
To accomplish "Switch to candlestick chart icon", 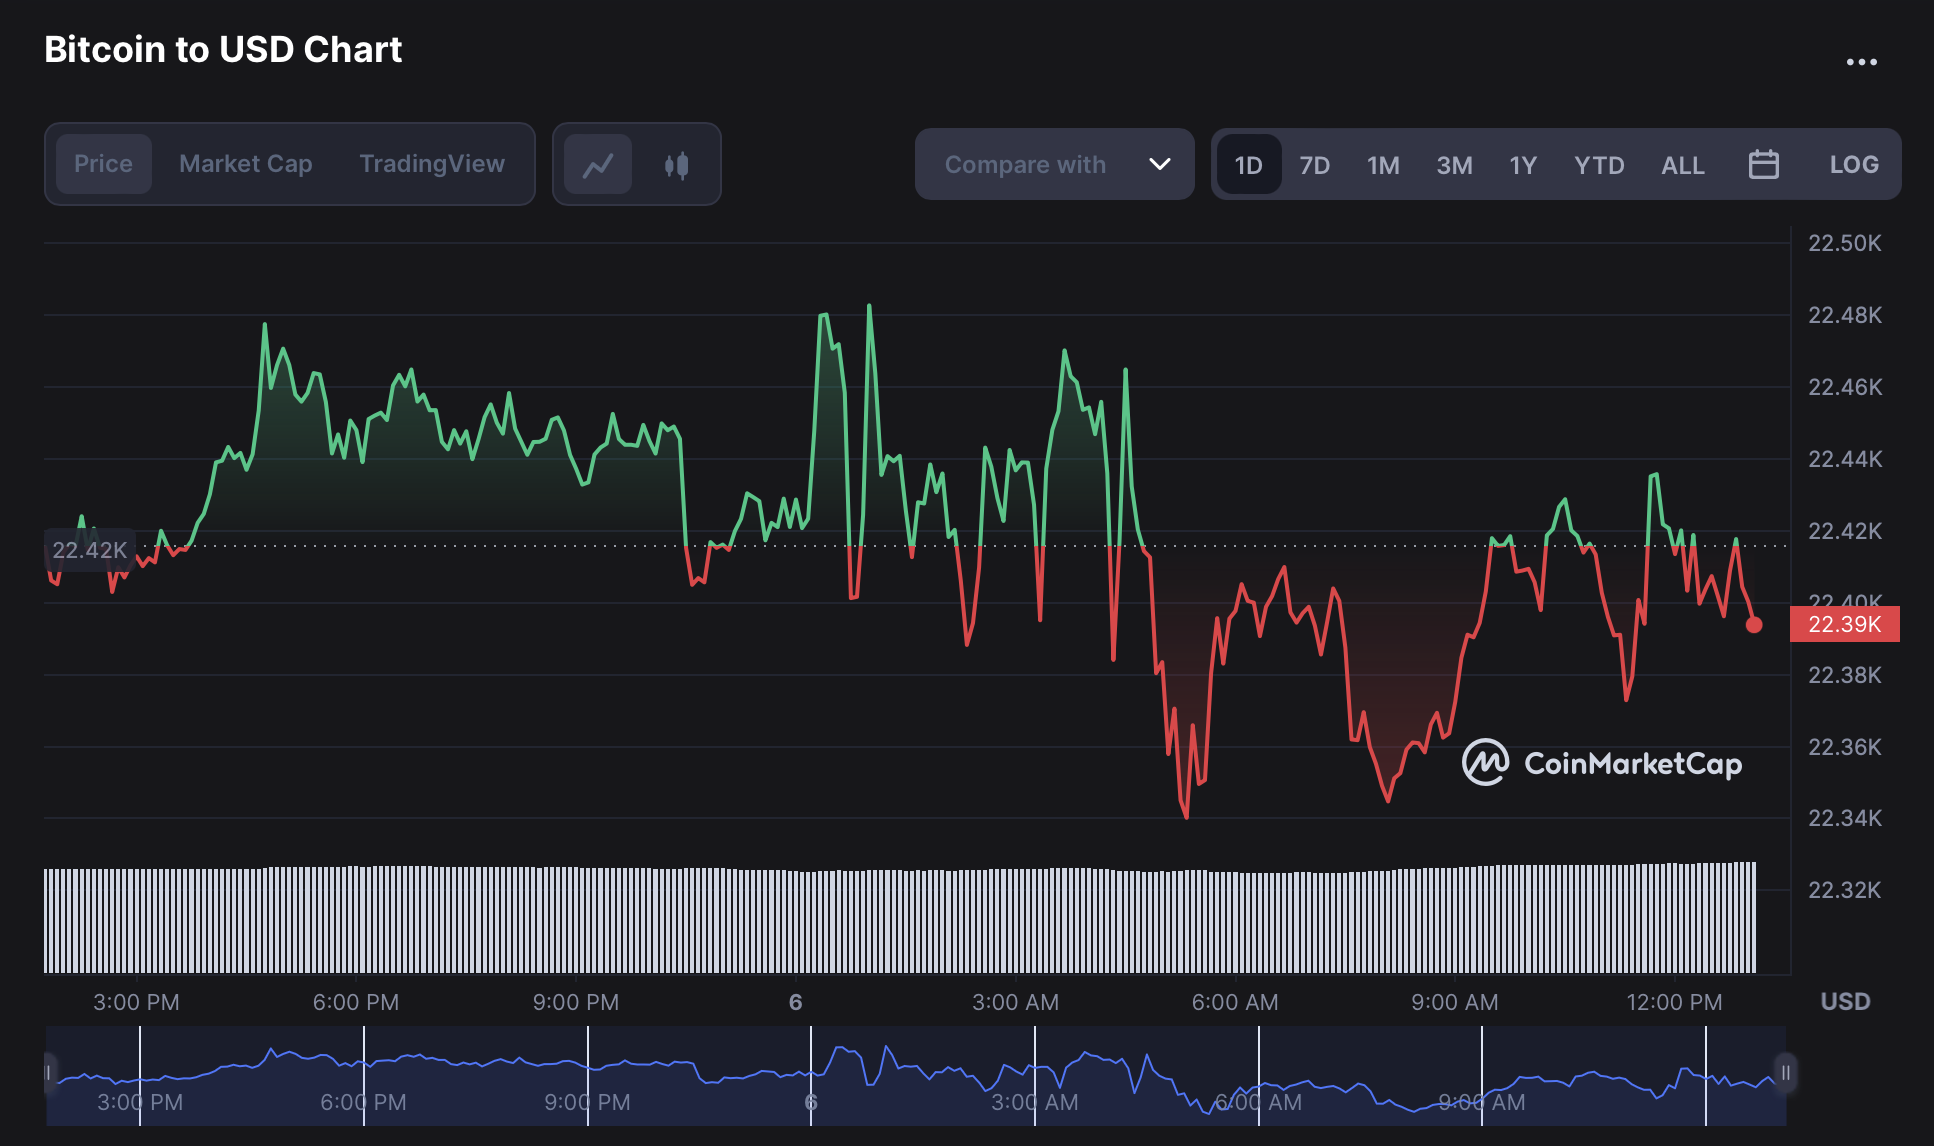I will [x=676, y=164].
